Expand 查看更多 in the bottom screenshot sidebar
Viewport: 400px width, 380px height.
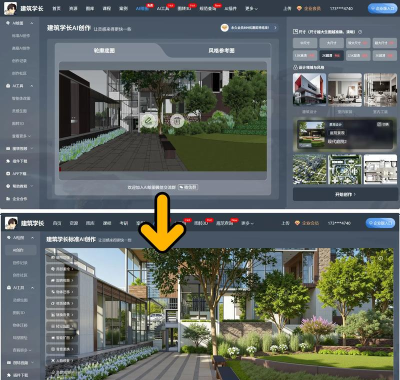[22, 350]
